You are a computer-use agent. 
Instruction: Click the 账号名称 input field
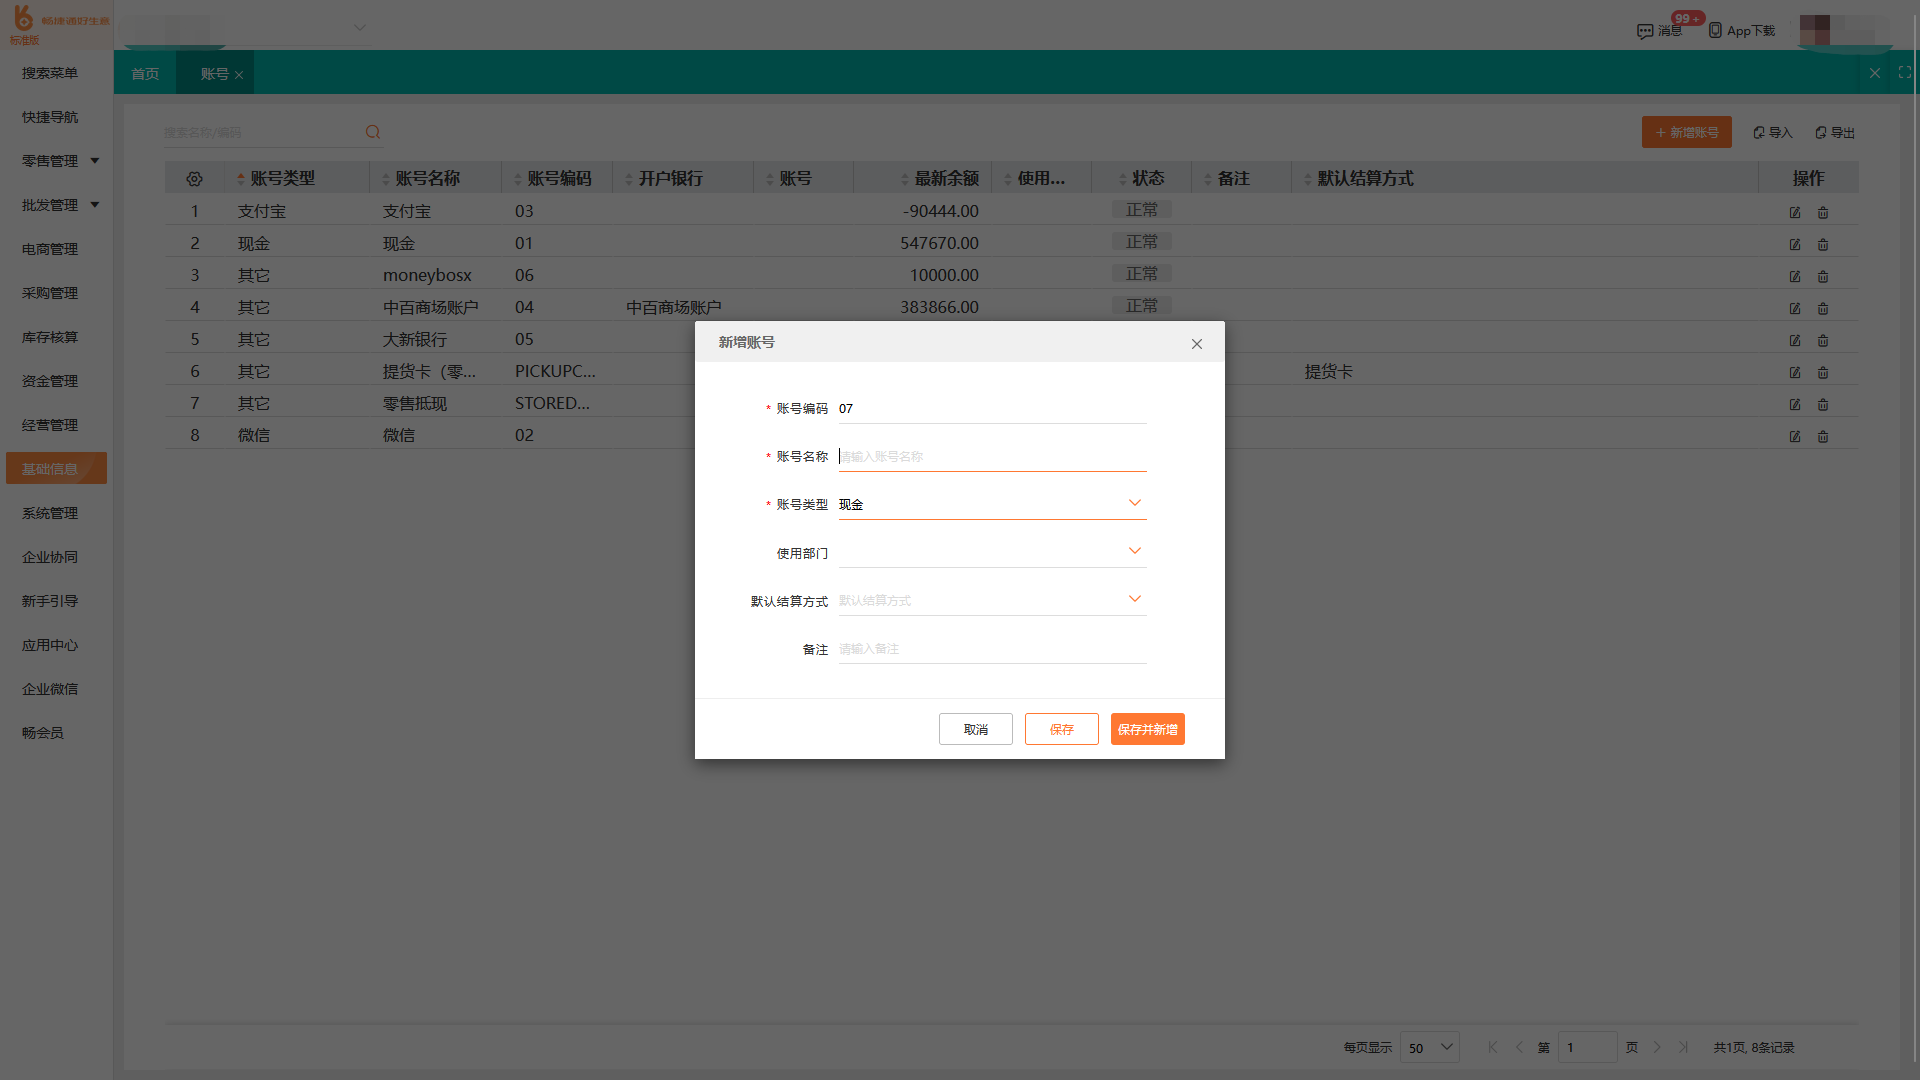990,456
